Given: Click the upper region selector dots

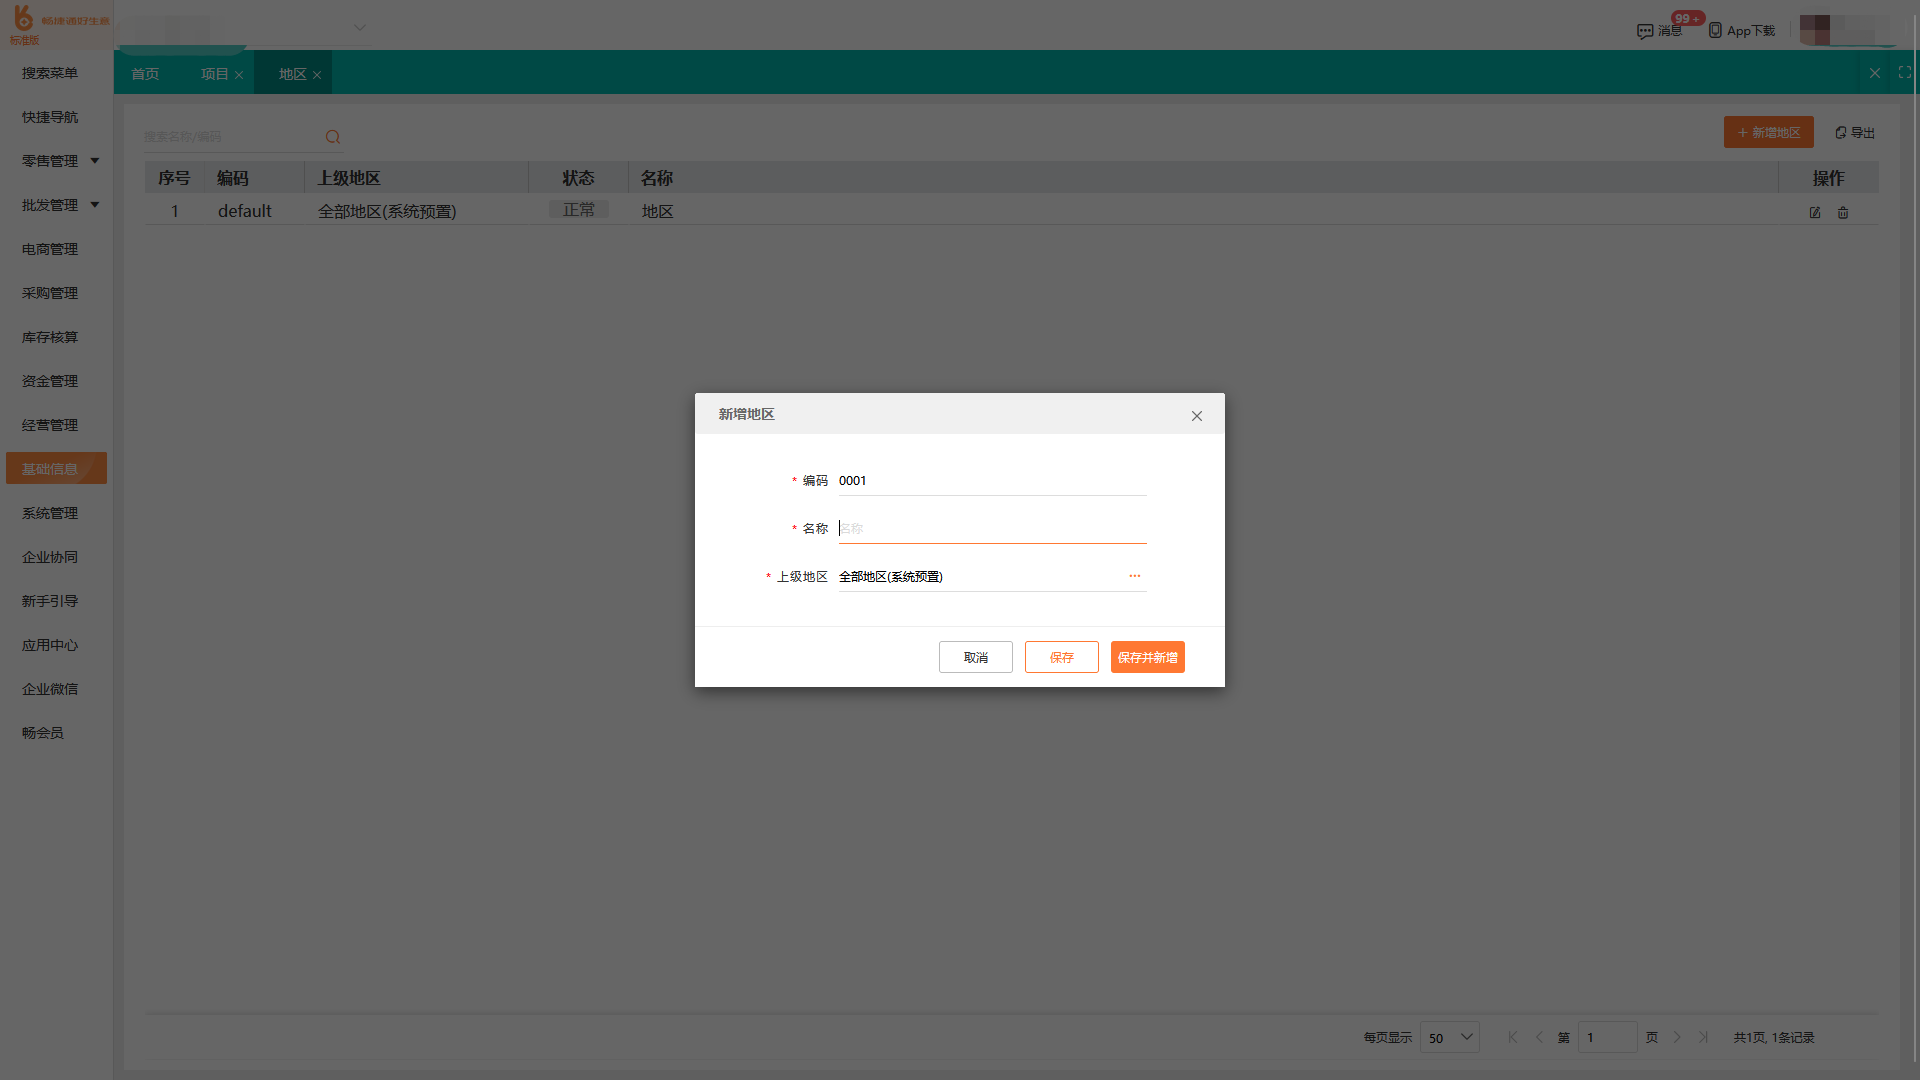Looking at the screenshot, I should point(1134,575).
